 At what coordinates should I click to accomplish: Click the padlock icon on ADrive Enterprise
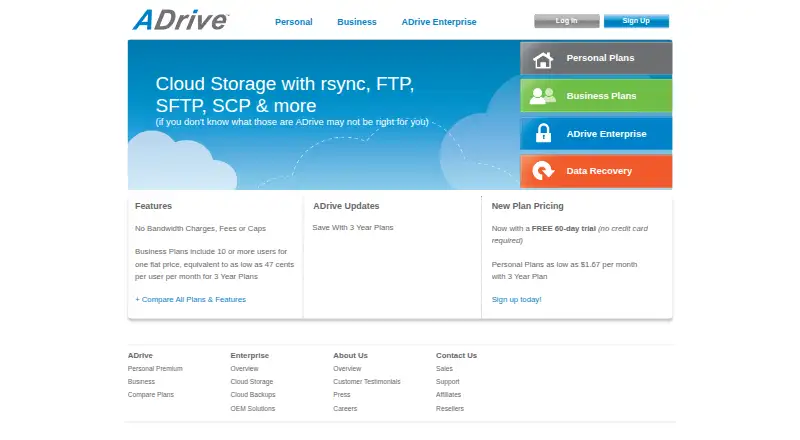click(x=543, y=133)
